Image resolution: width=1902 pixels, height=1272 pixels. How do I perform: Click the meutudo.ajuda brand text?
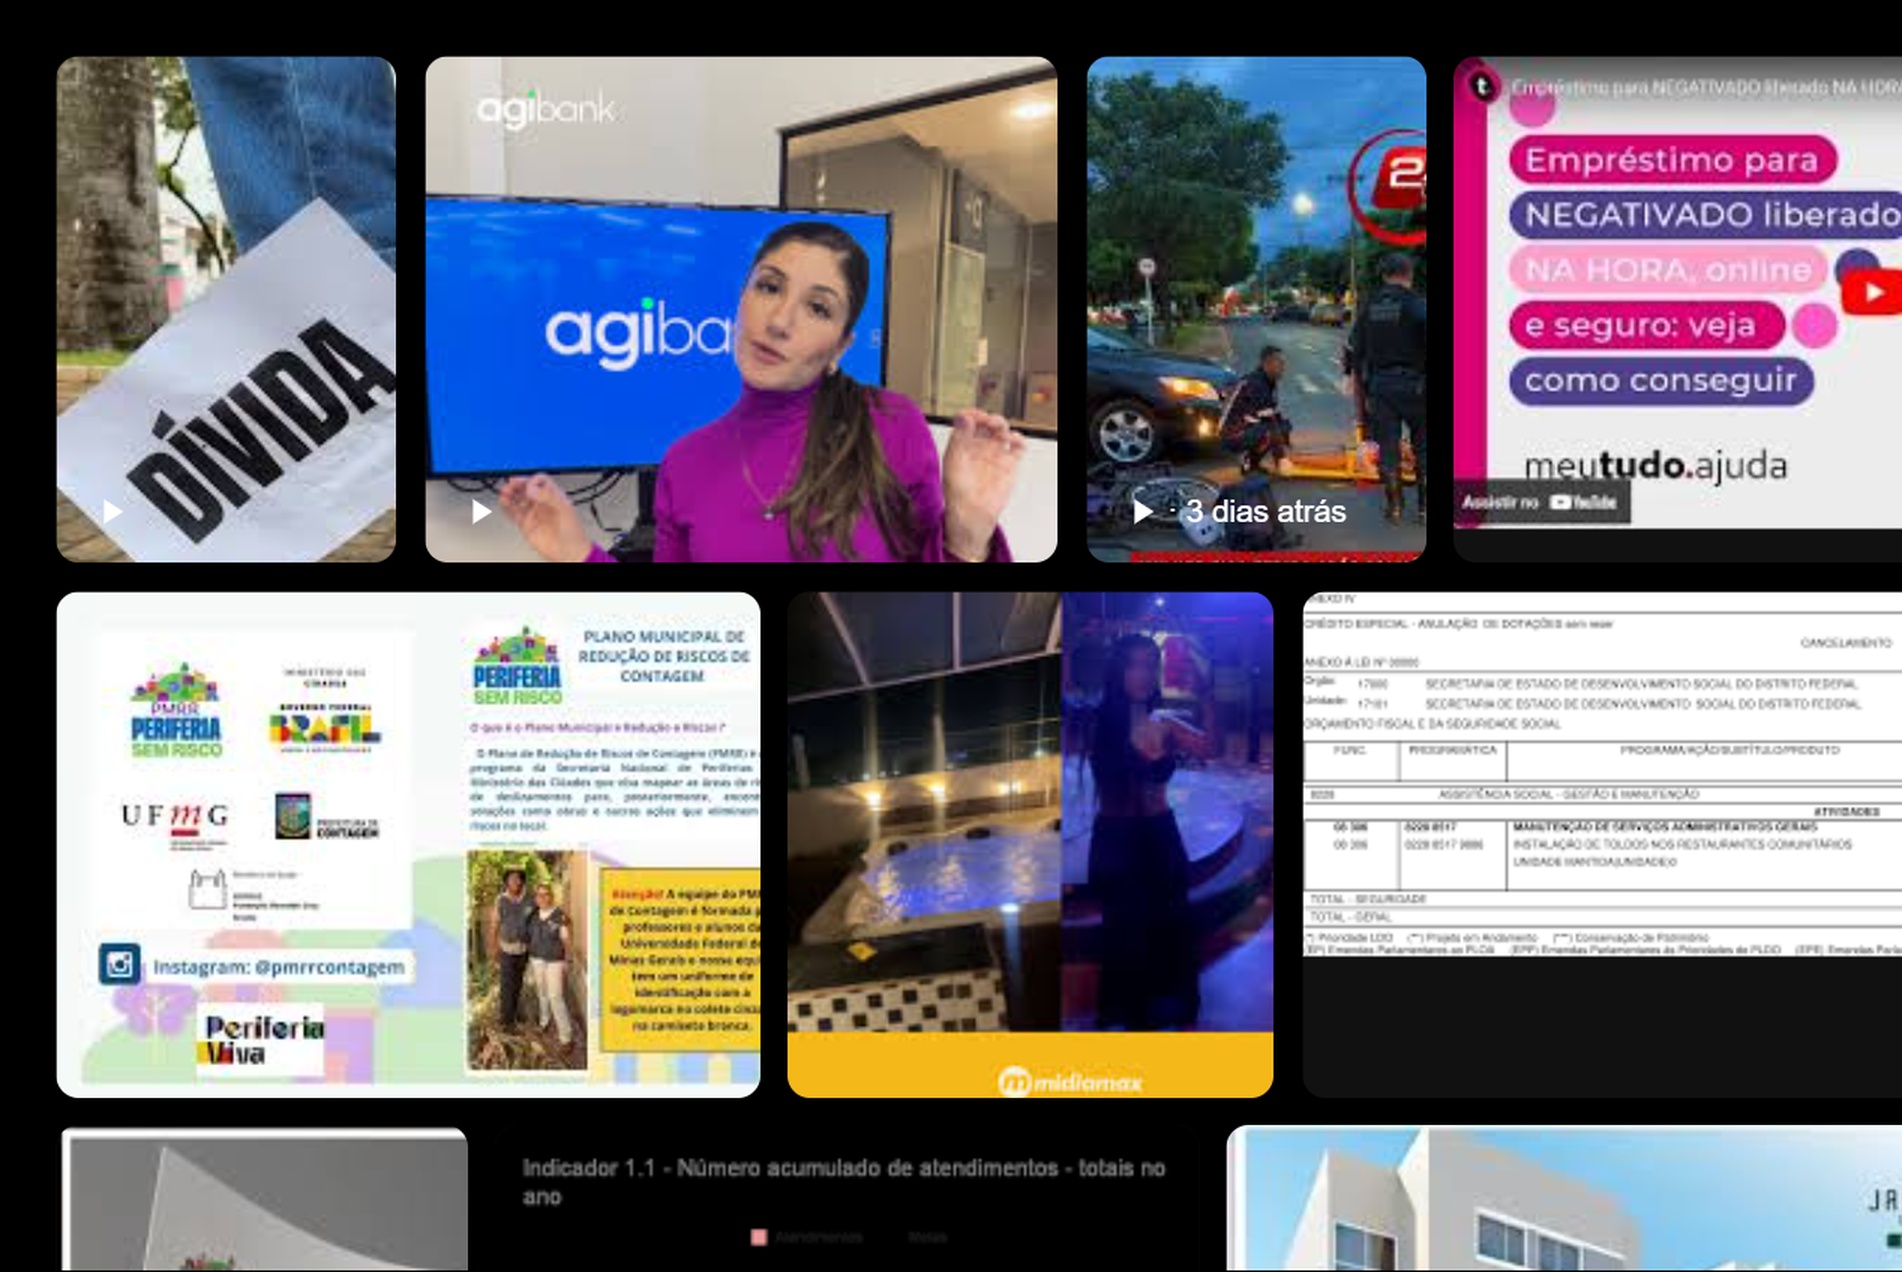point(1655,466)
